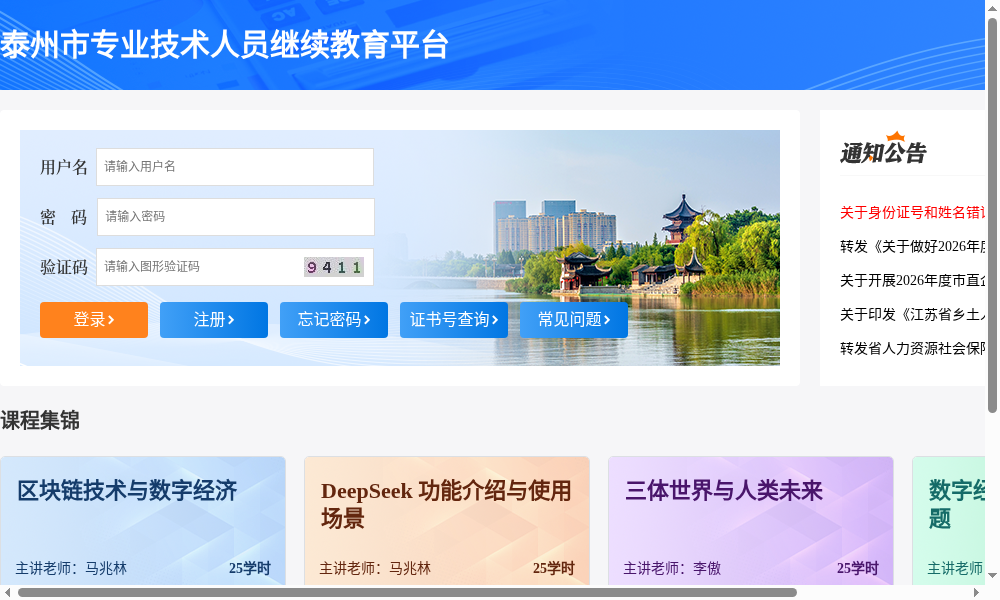Refresh the 9411 captcha image
This screenshot has width=1000, height=600.
(334, 267)
